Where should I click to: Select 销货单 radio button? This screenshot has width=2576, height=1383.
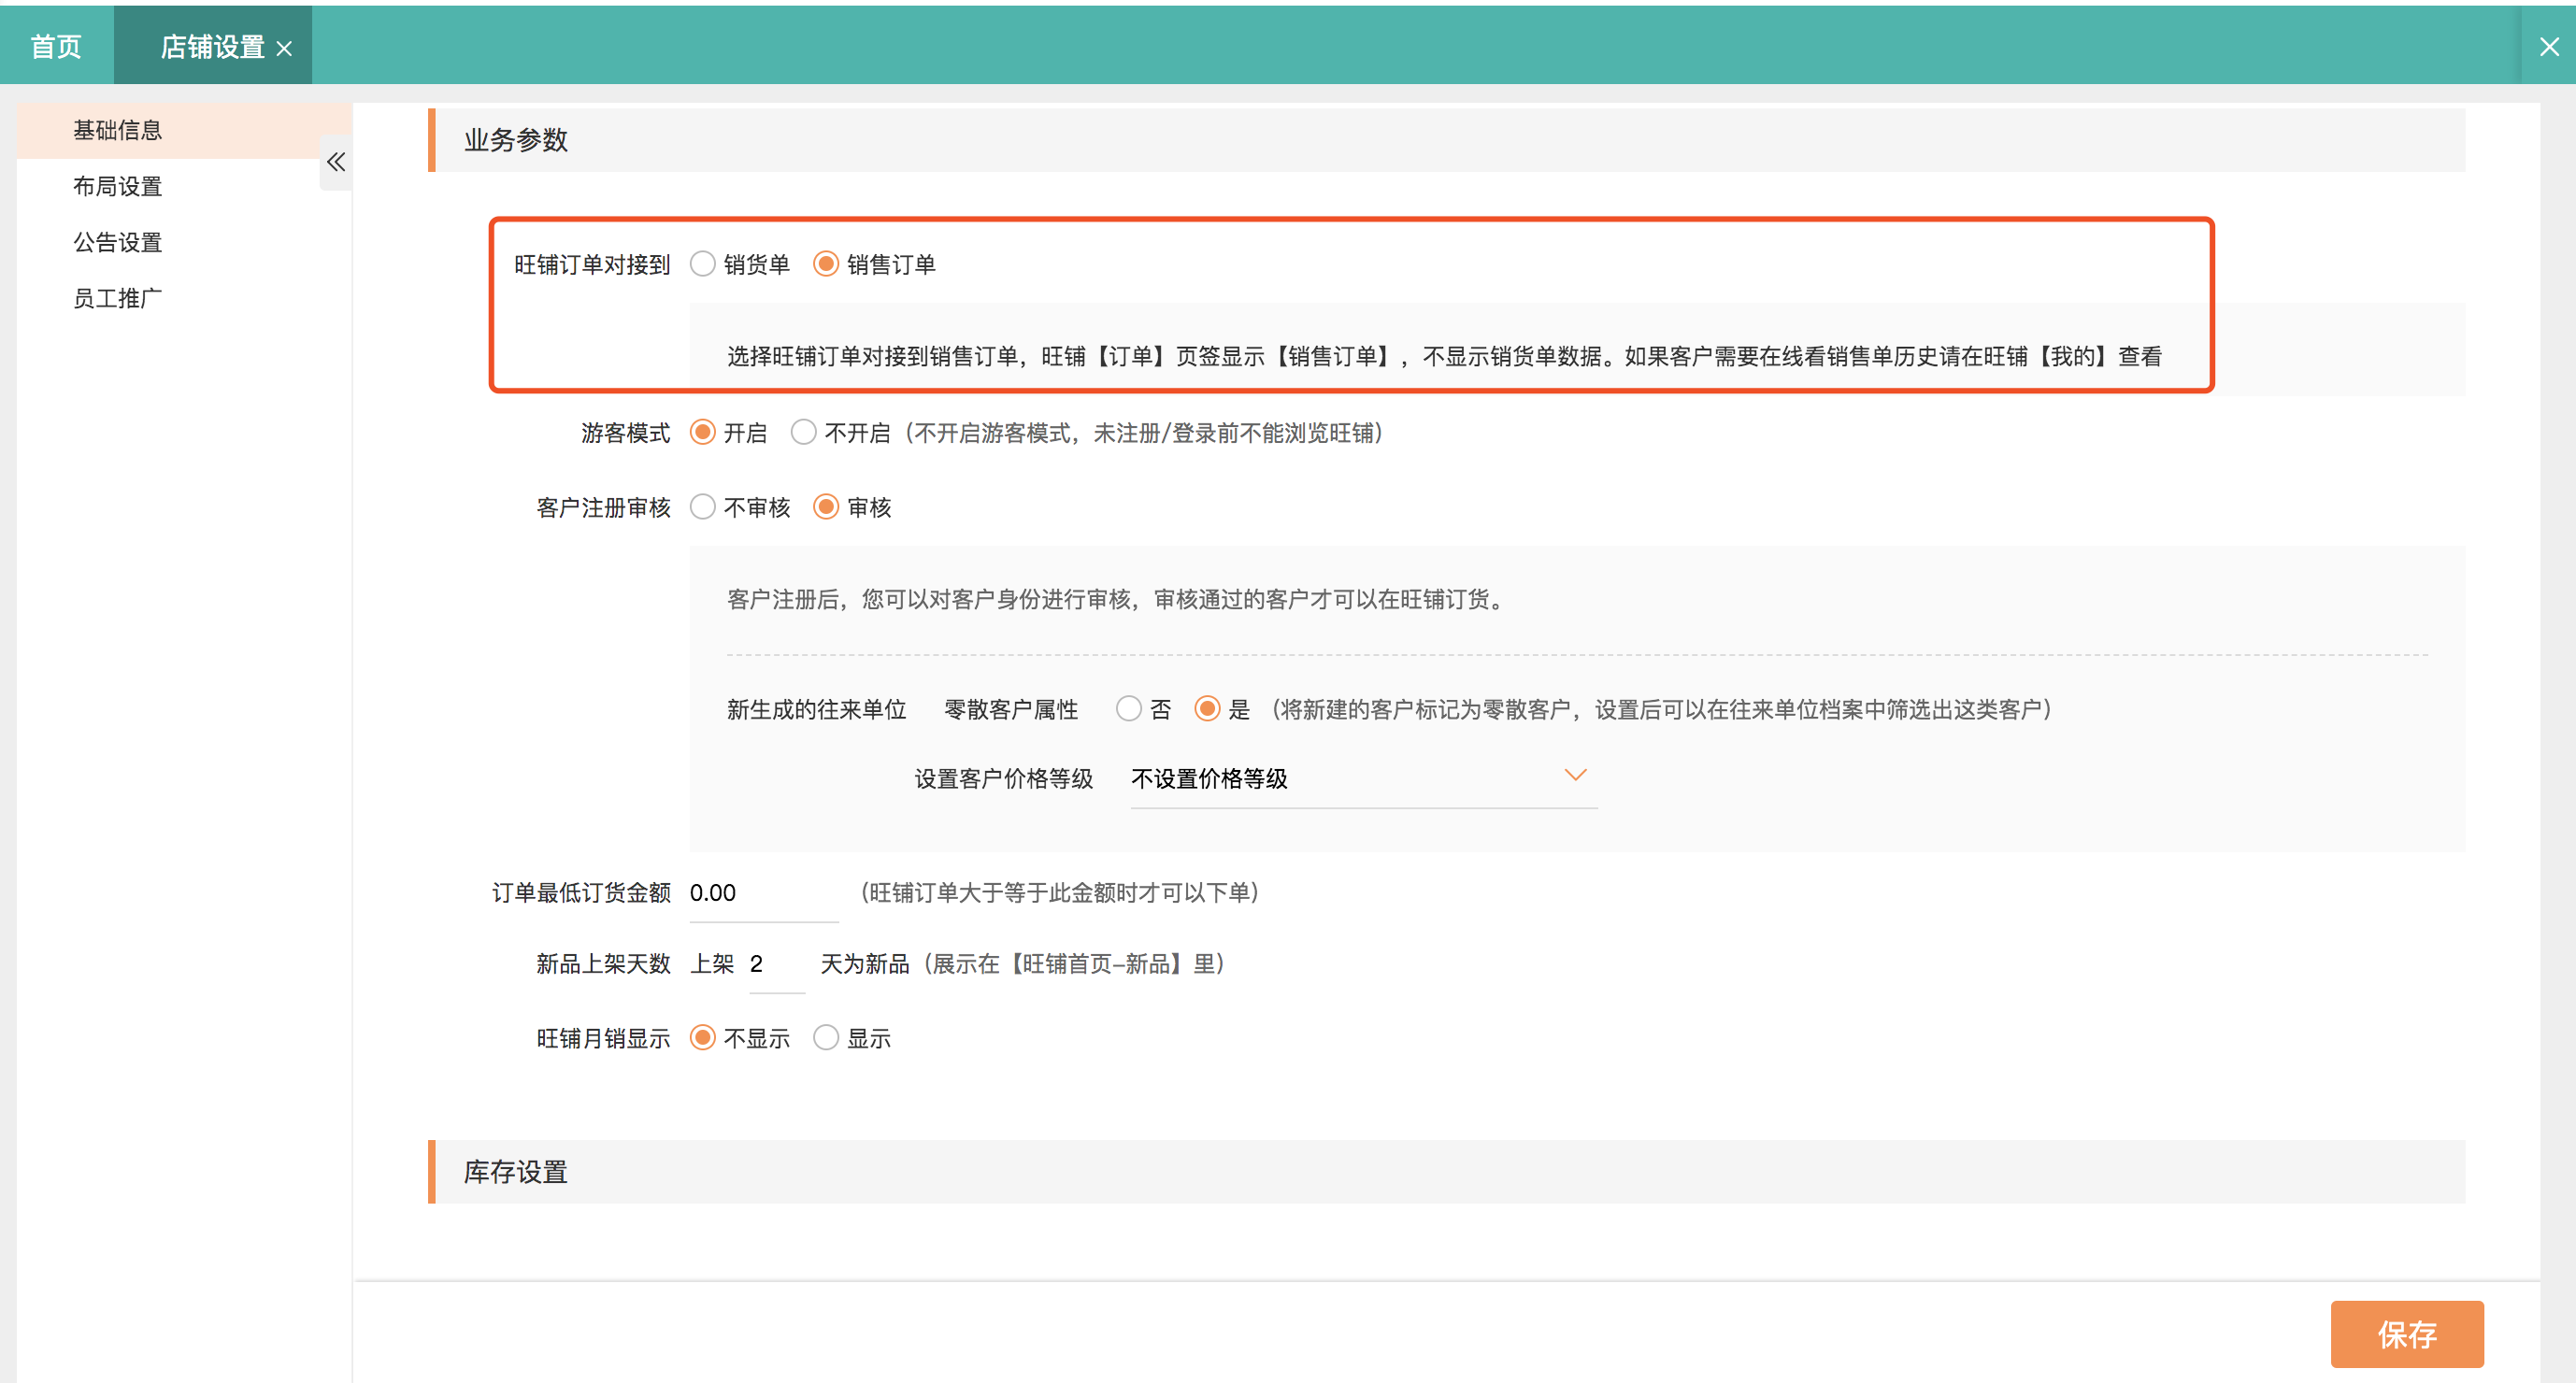click(x=700, y=263)
